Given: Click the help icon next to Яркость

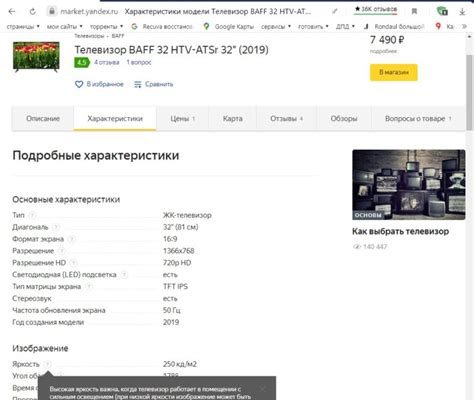Looking at the screenshot, I should click(x=48, y=364).
